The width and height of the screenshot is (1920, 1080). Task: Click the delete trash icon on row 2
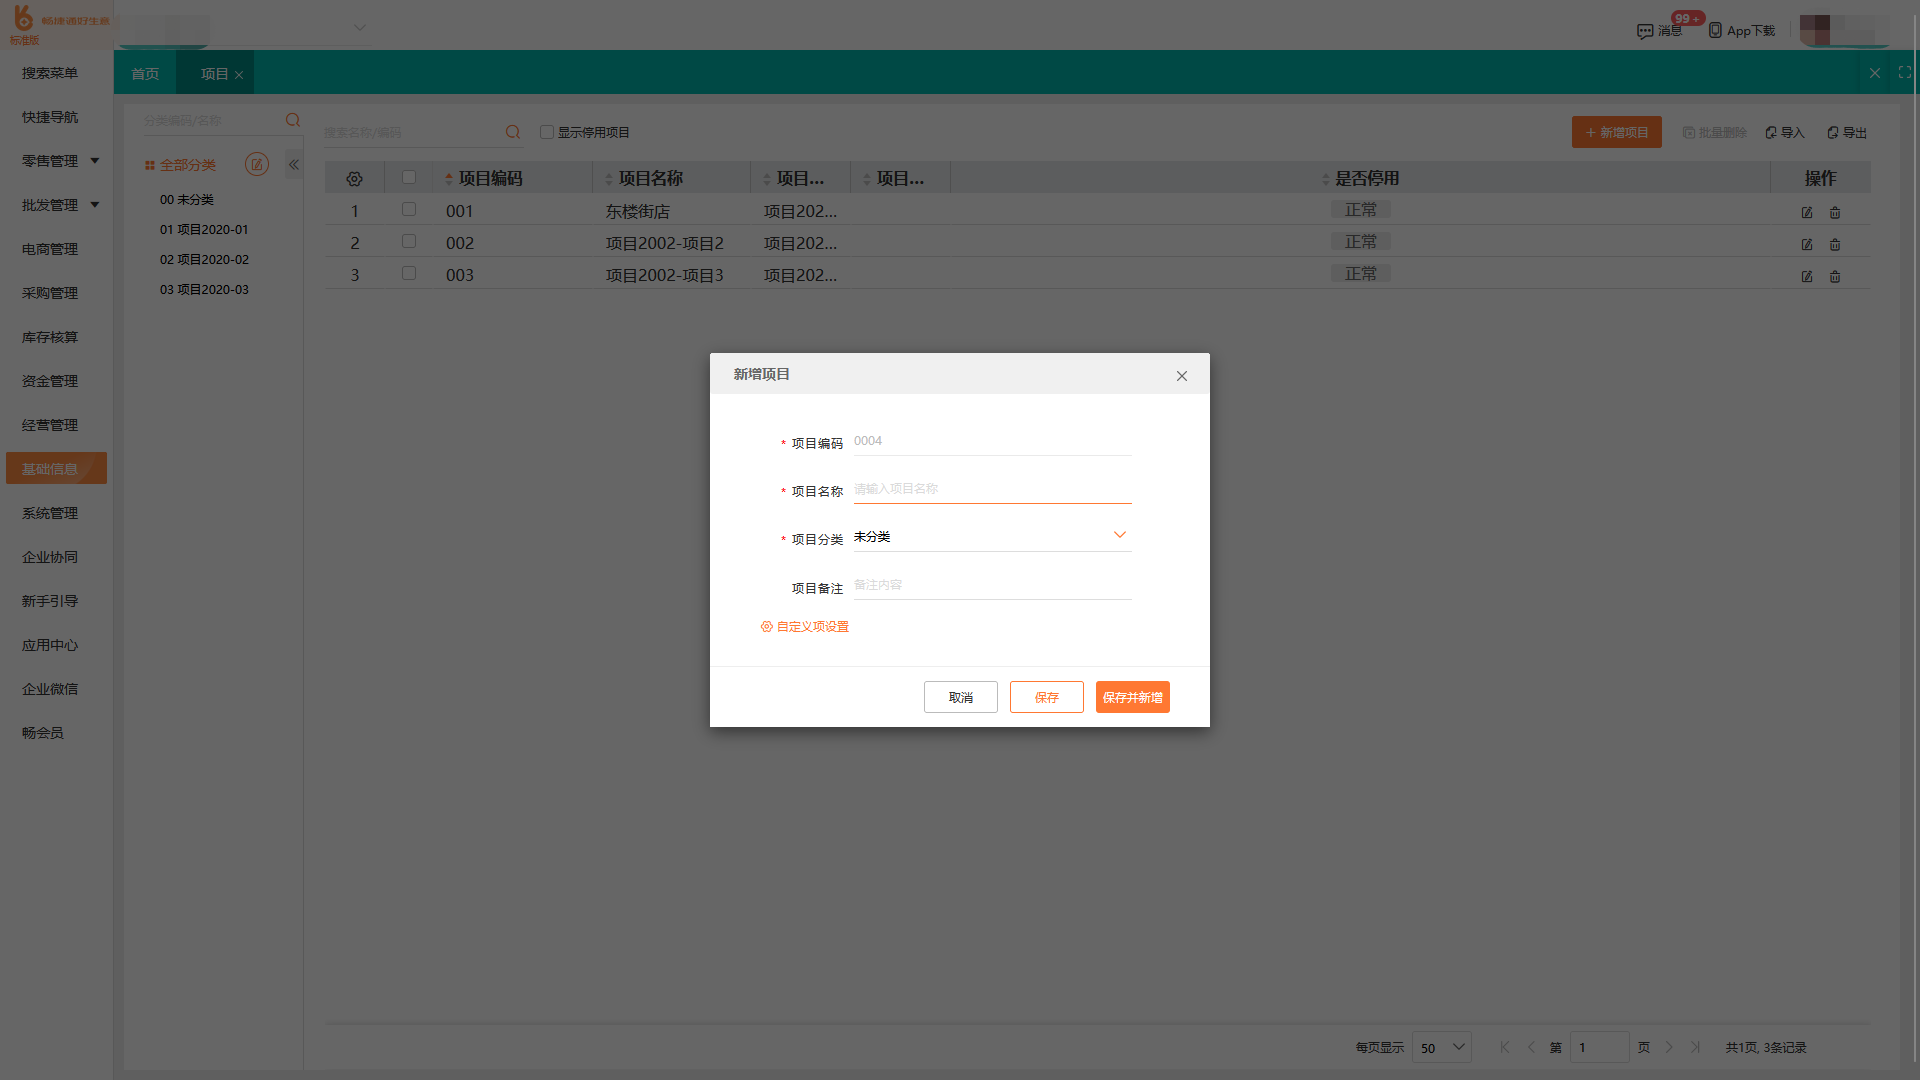click(1834, 244)
